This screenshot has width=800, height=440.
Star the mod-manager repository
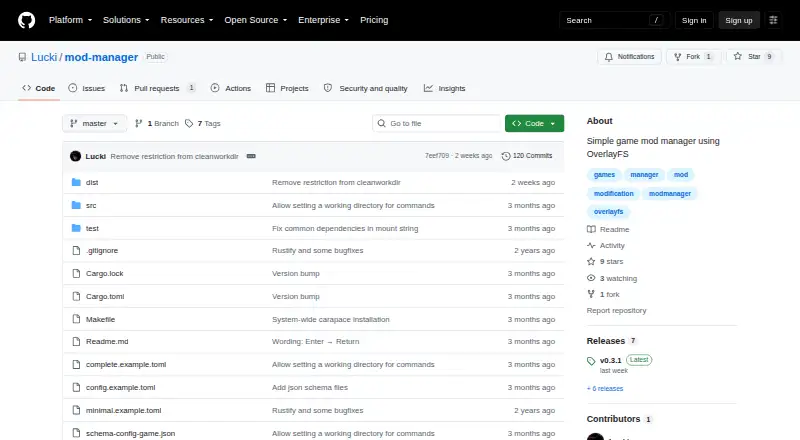754,57
